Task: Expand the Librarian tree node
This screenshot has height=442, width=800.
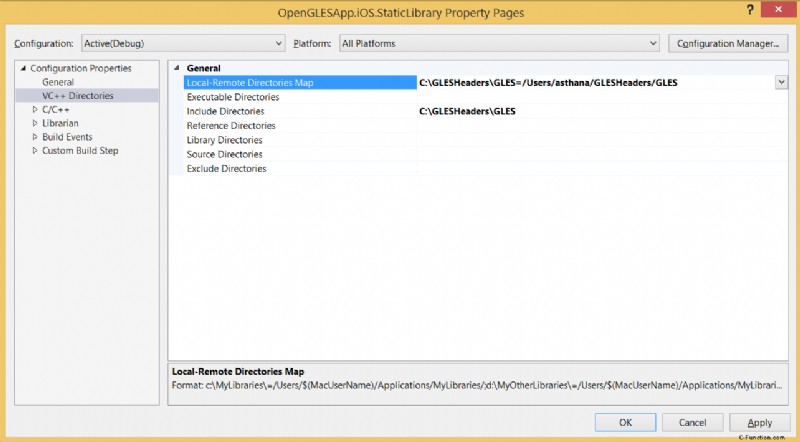Action: coord(36,123)
